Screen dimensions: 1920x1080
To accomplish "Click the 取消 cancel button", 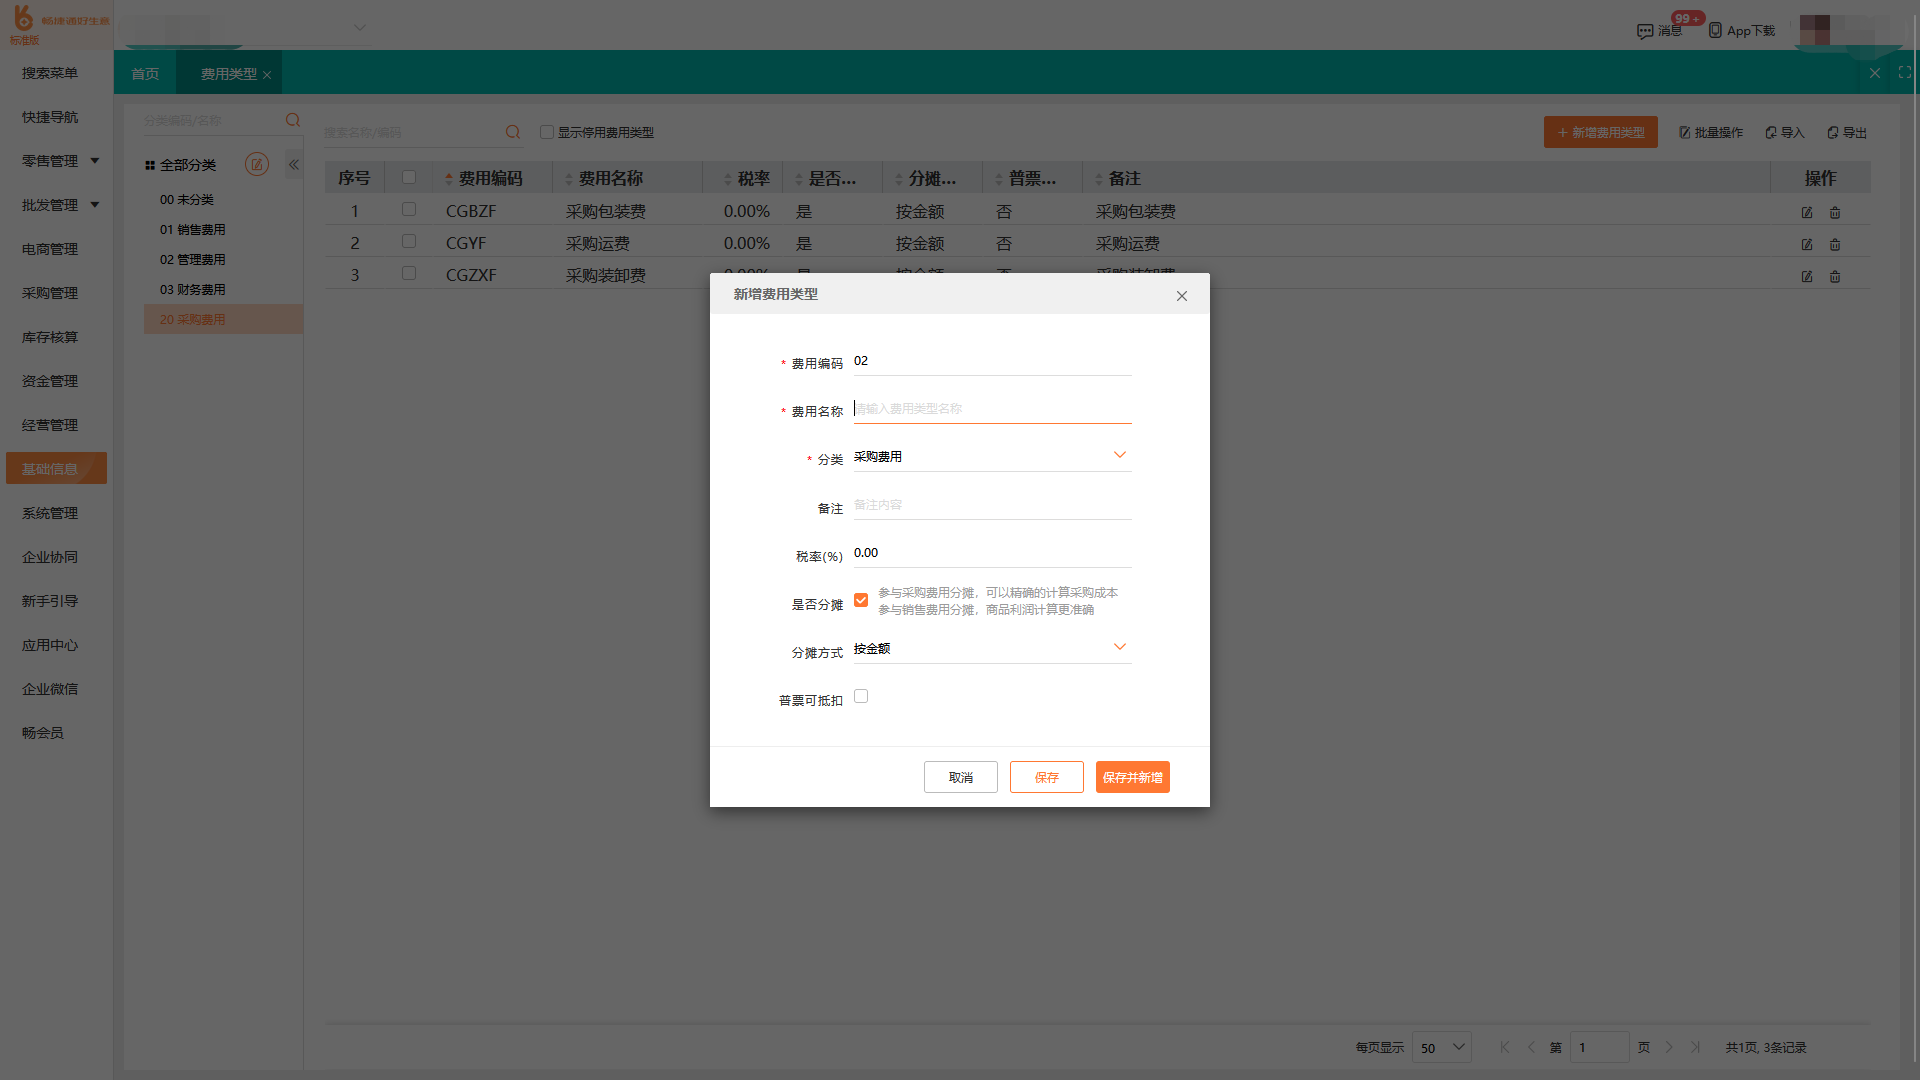I will [x=960, y=777].
